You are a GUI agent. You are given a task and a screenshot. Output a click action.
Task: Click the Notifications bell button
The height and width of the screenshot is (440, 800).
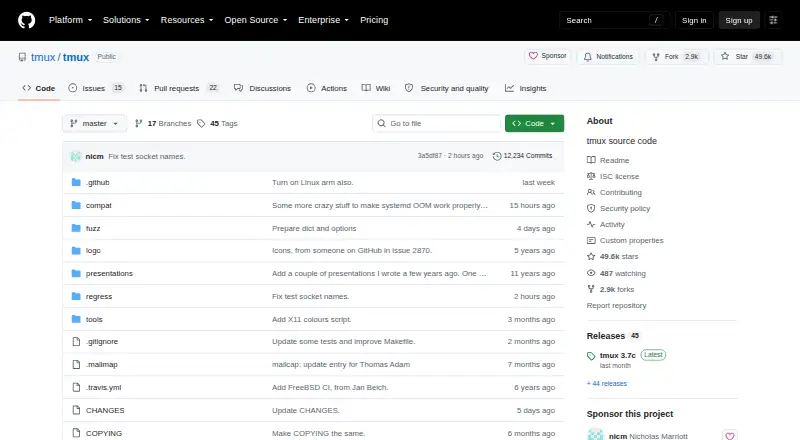pos(608,57)
